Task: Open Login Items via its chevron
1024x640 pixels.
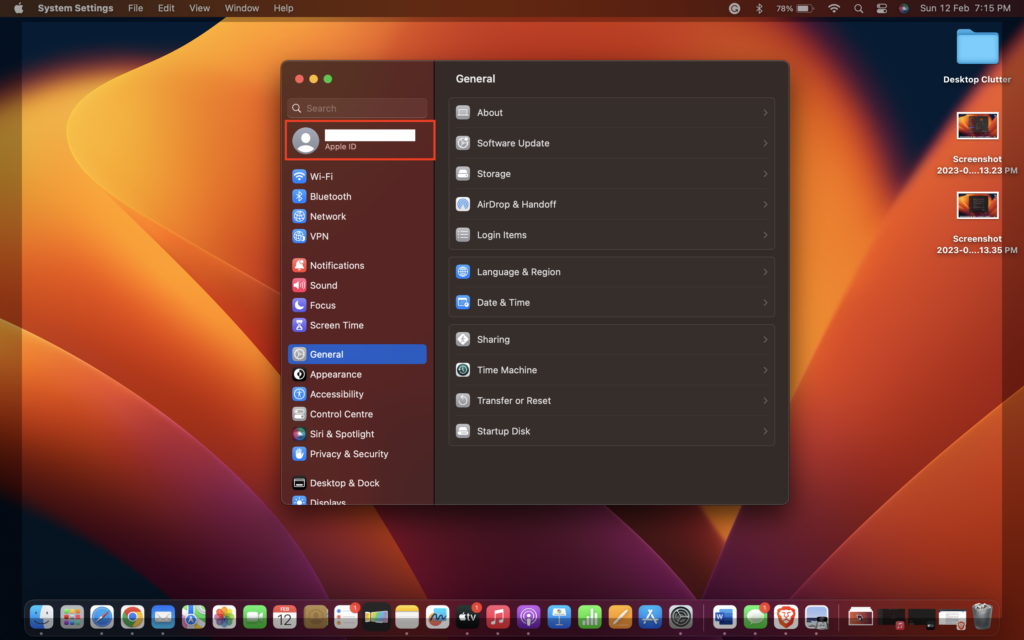Action: click(x=765, y=235)
